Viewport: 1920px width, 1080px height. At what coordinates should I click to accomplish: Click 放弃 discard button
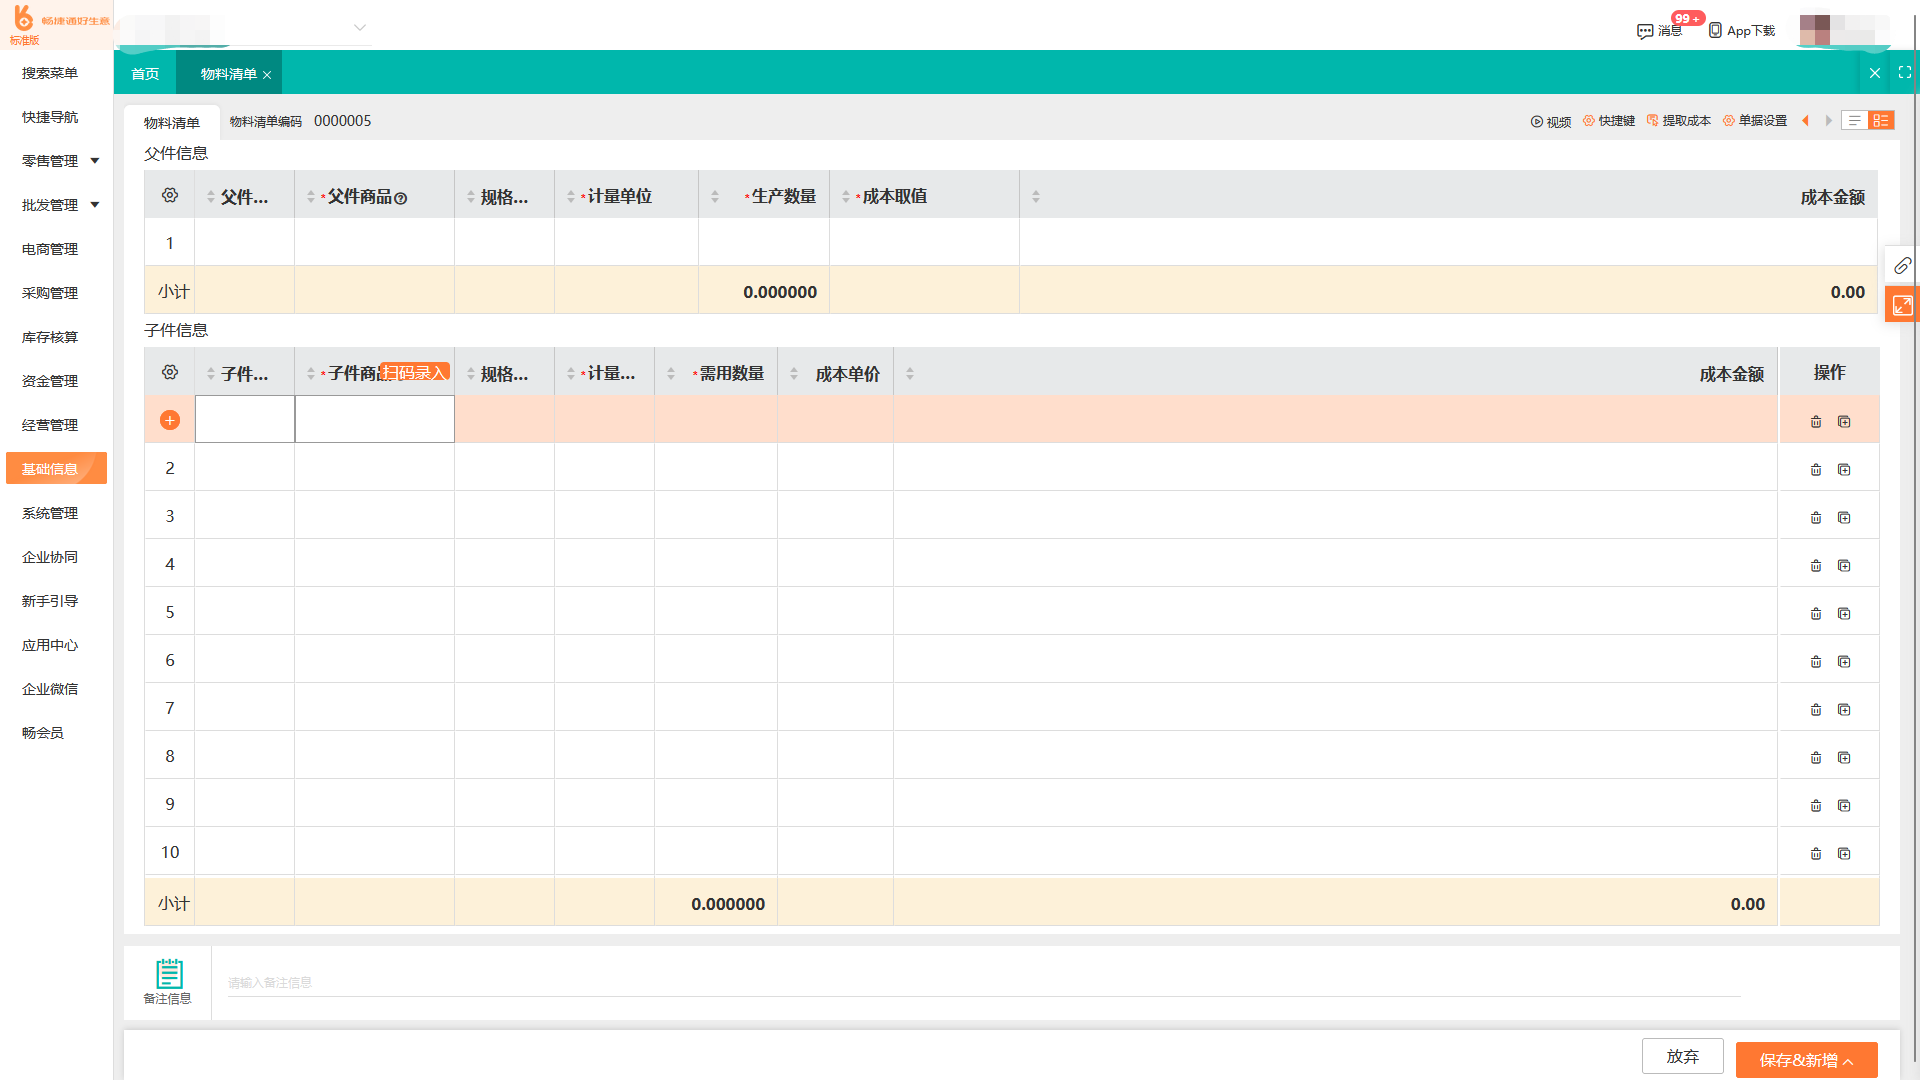pos(1683,1056)
